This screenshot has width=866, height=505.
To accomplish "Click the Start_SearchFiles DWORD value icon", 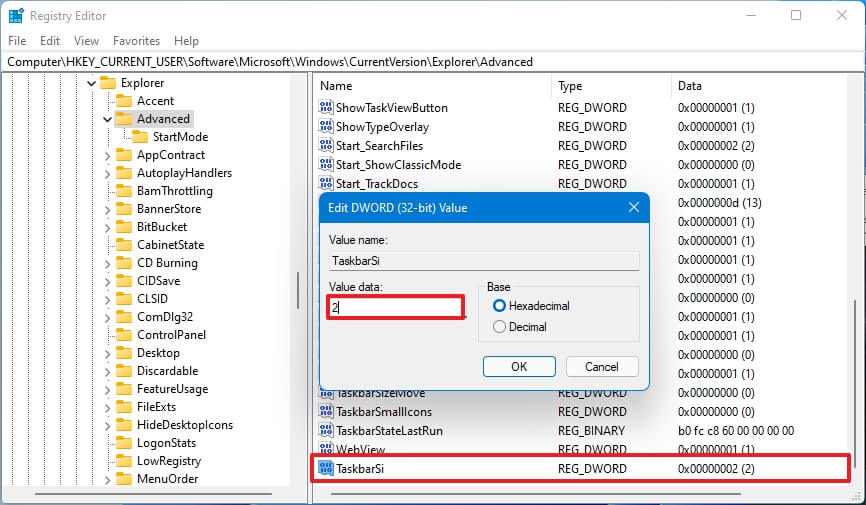I will [x=326, y=146].
